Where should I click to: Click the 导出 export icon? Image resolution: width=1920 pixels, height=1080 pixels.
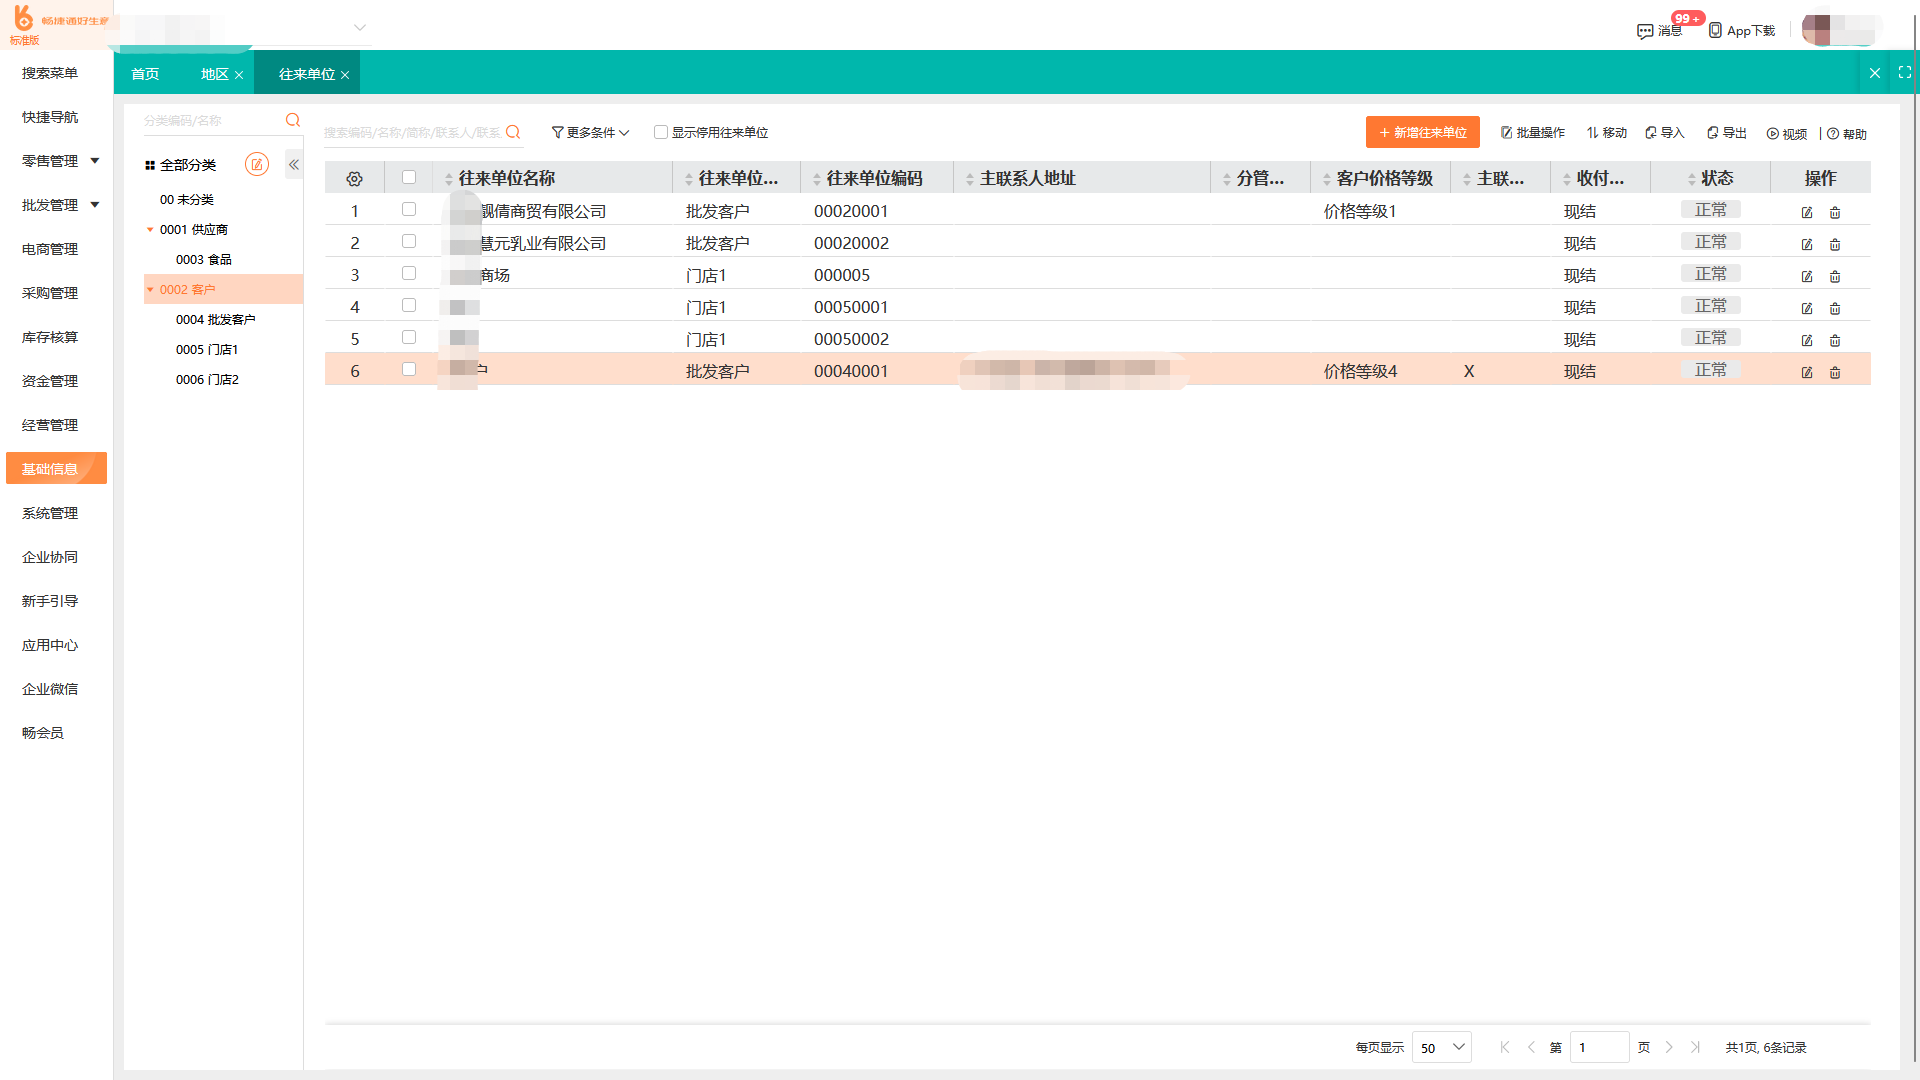pos(1726,131)
